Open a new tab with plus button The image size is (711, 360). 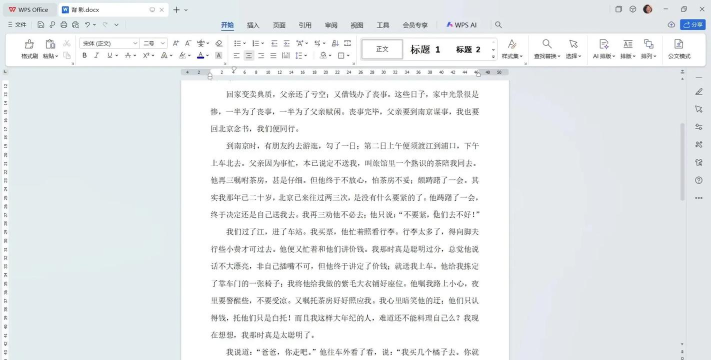(x=176, y=10)
